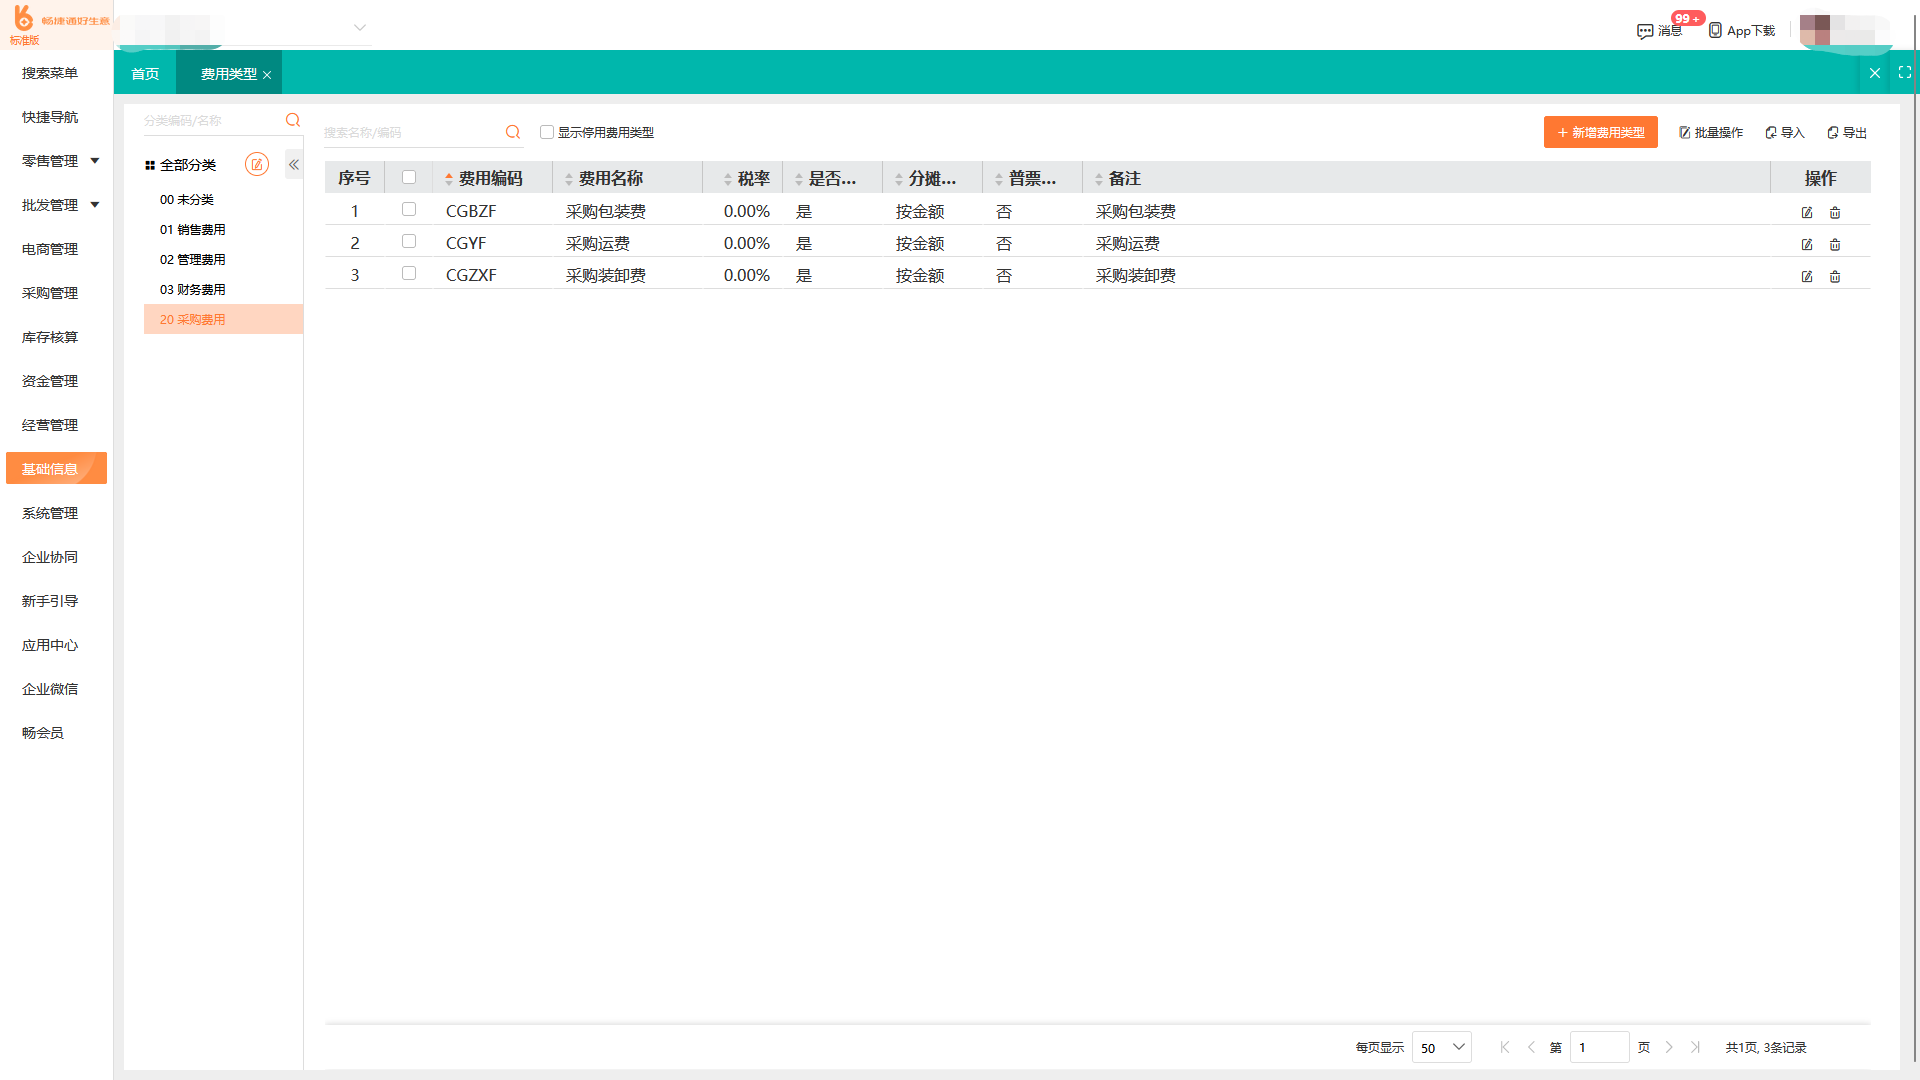Click the export 导出 icon
The image size is (1920, 1080).
coord(1846,131)
